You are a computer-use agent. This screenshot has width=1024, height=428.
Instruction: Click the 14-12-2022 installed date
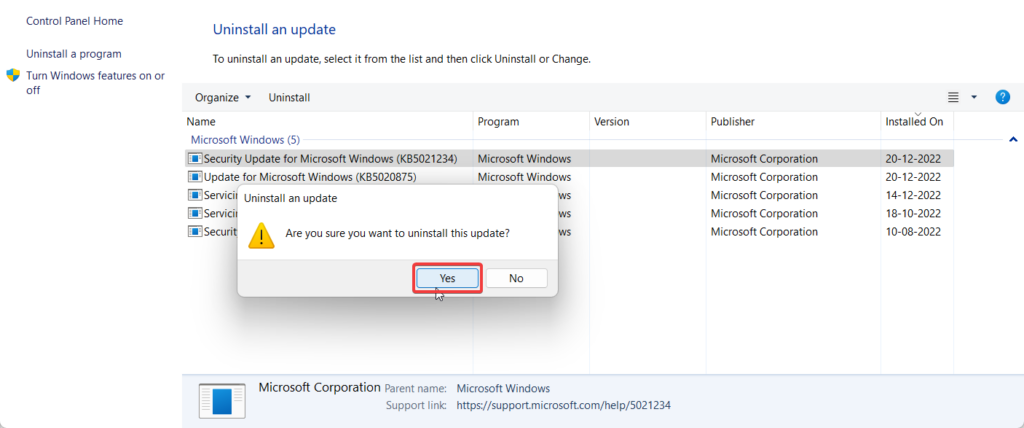(913, 195)
